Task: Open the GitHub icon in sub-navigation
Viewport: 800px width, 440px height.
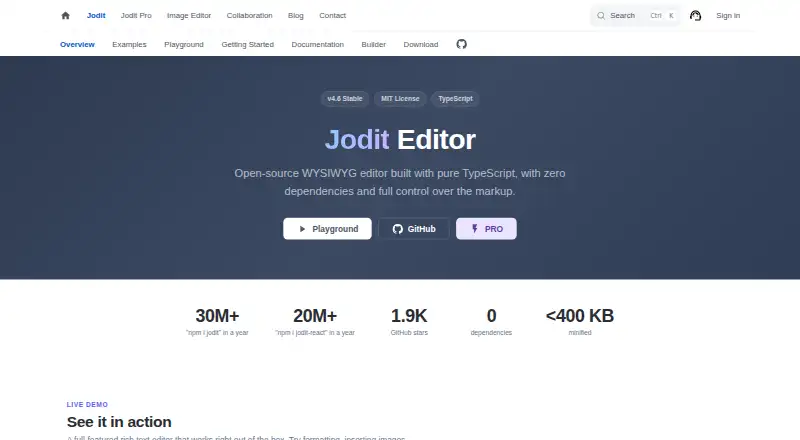Action: [462, 44]
